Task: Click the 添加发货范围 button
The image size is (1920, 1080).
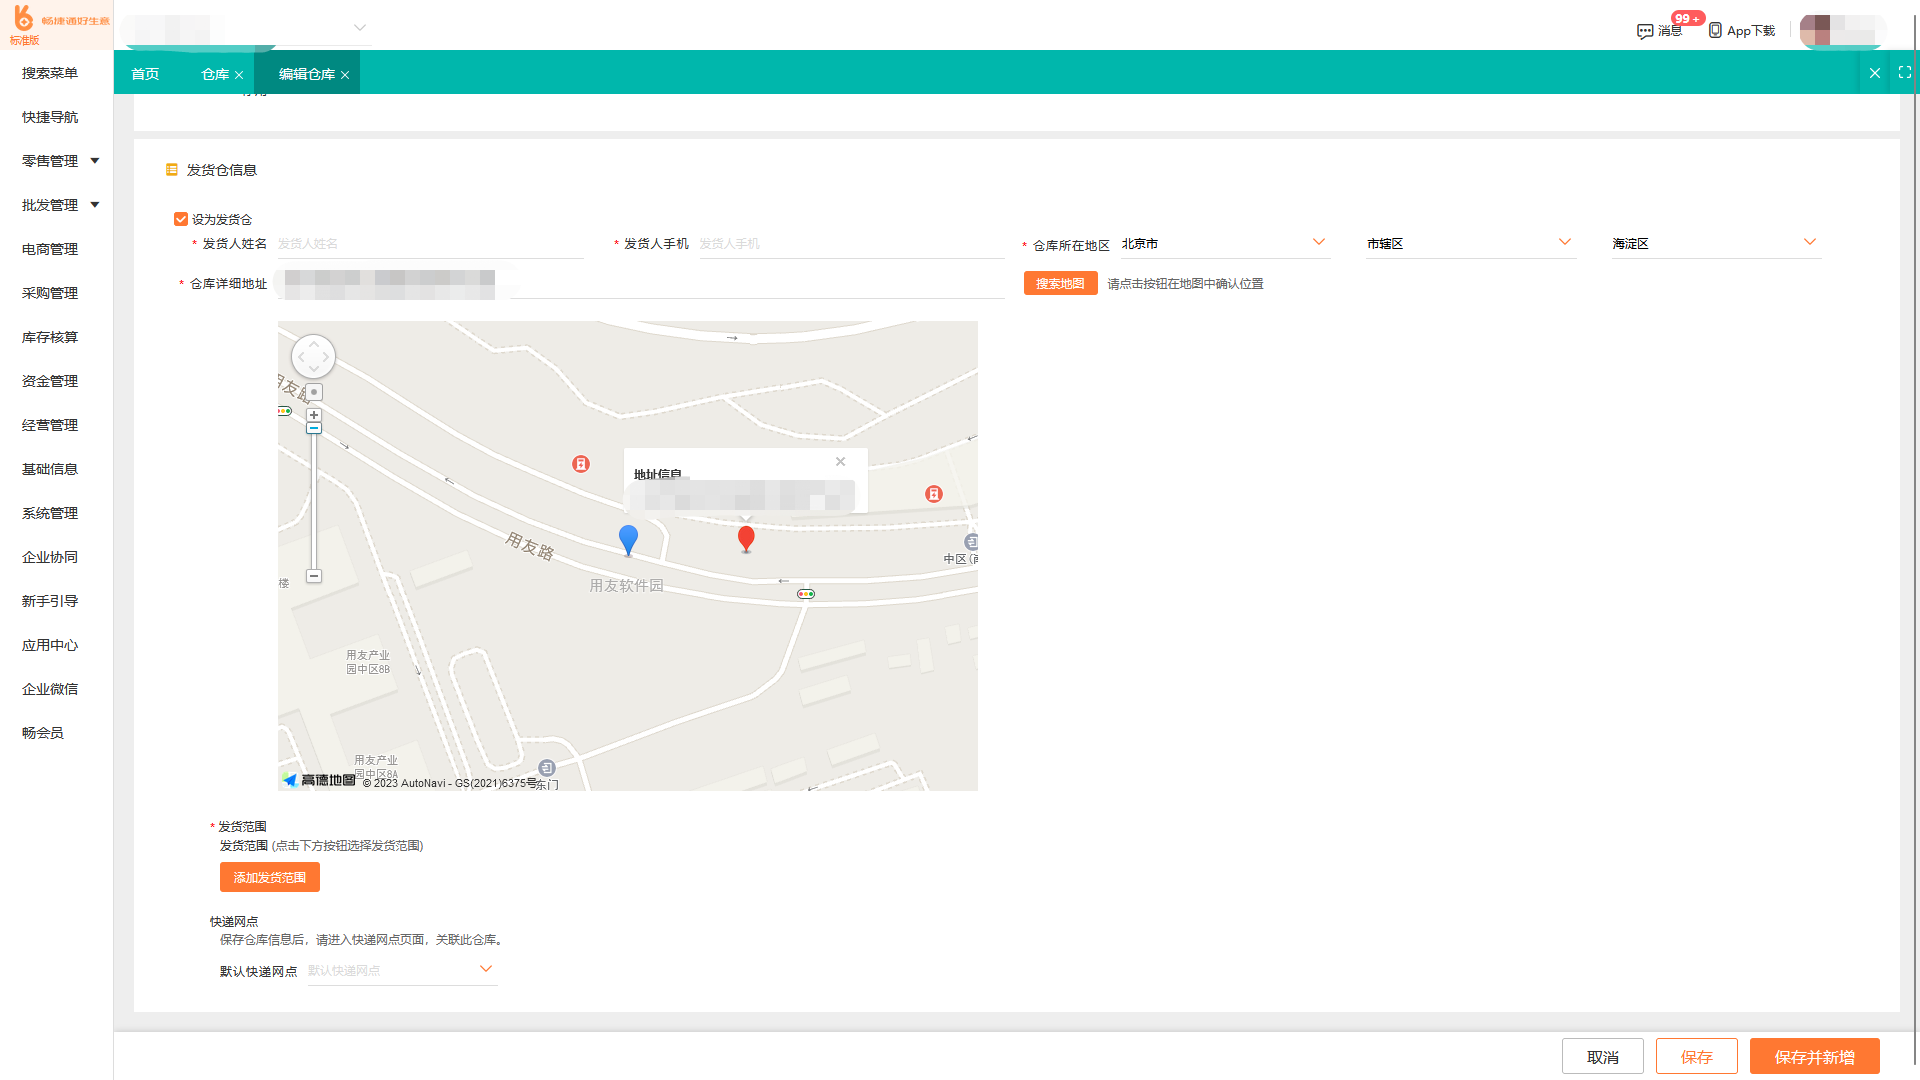Action: 269,877
